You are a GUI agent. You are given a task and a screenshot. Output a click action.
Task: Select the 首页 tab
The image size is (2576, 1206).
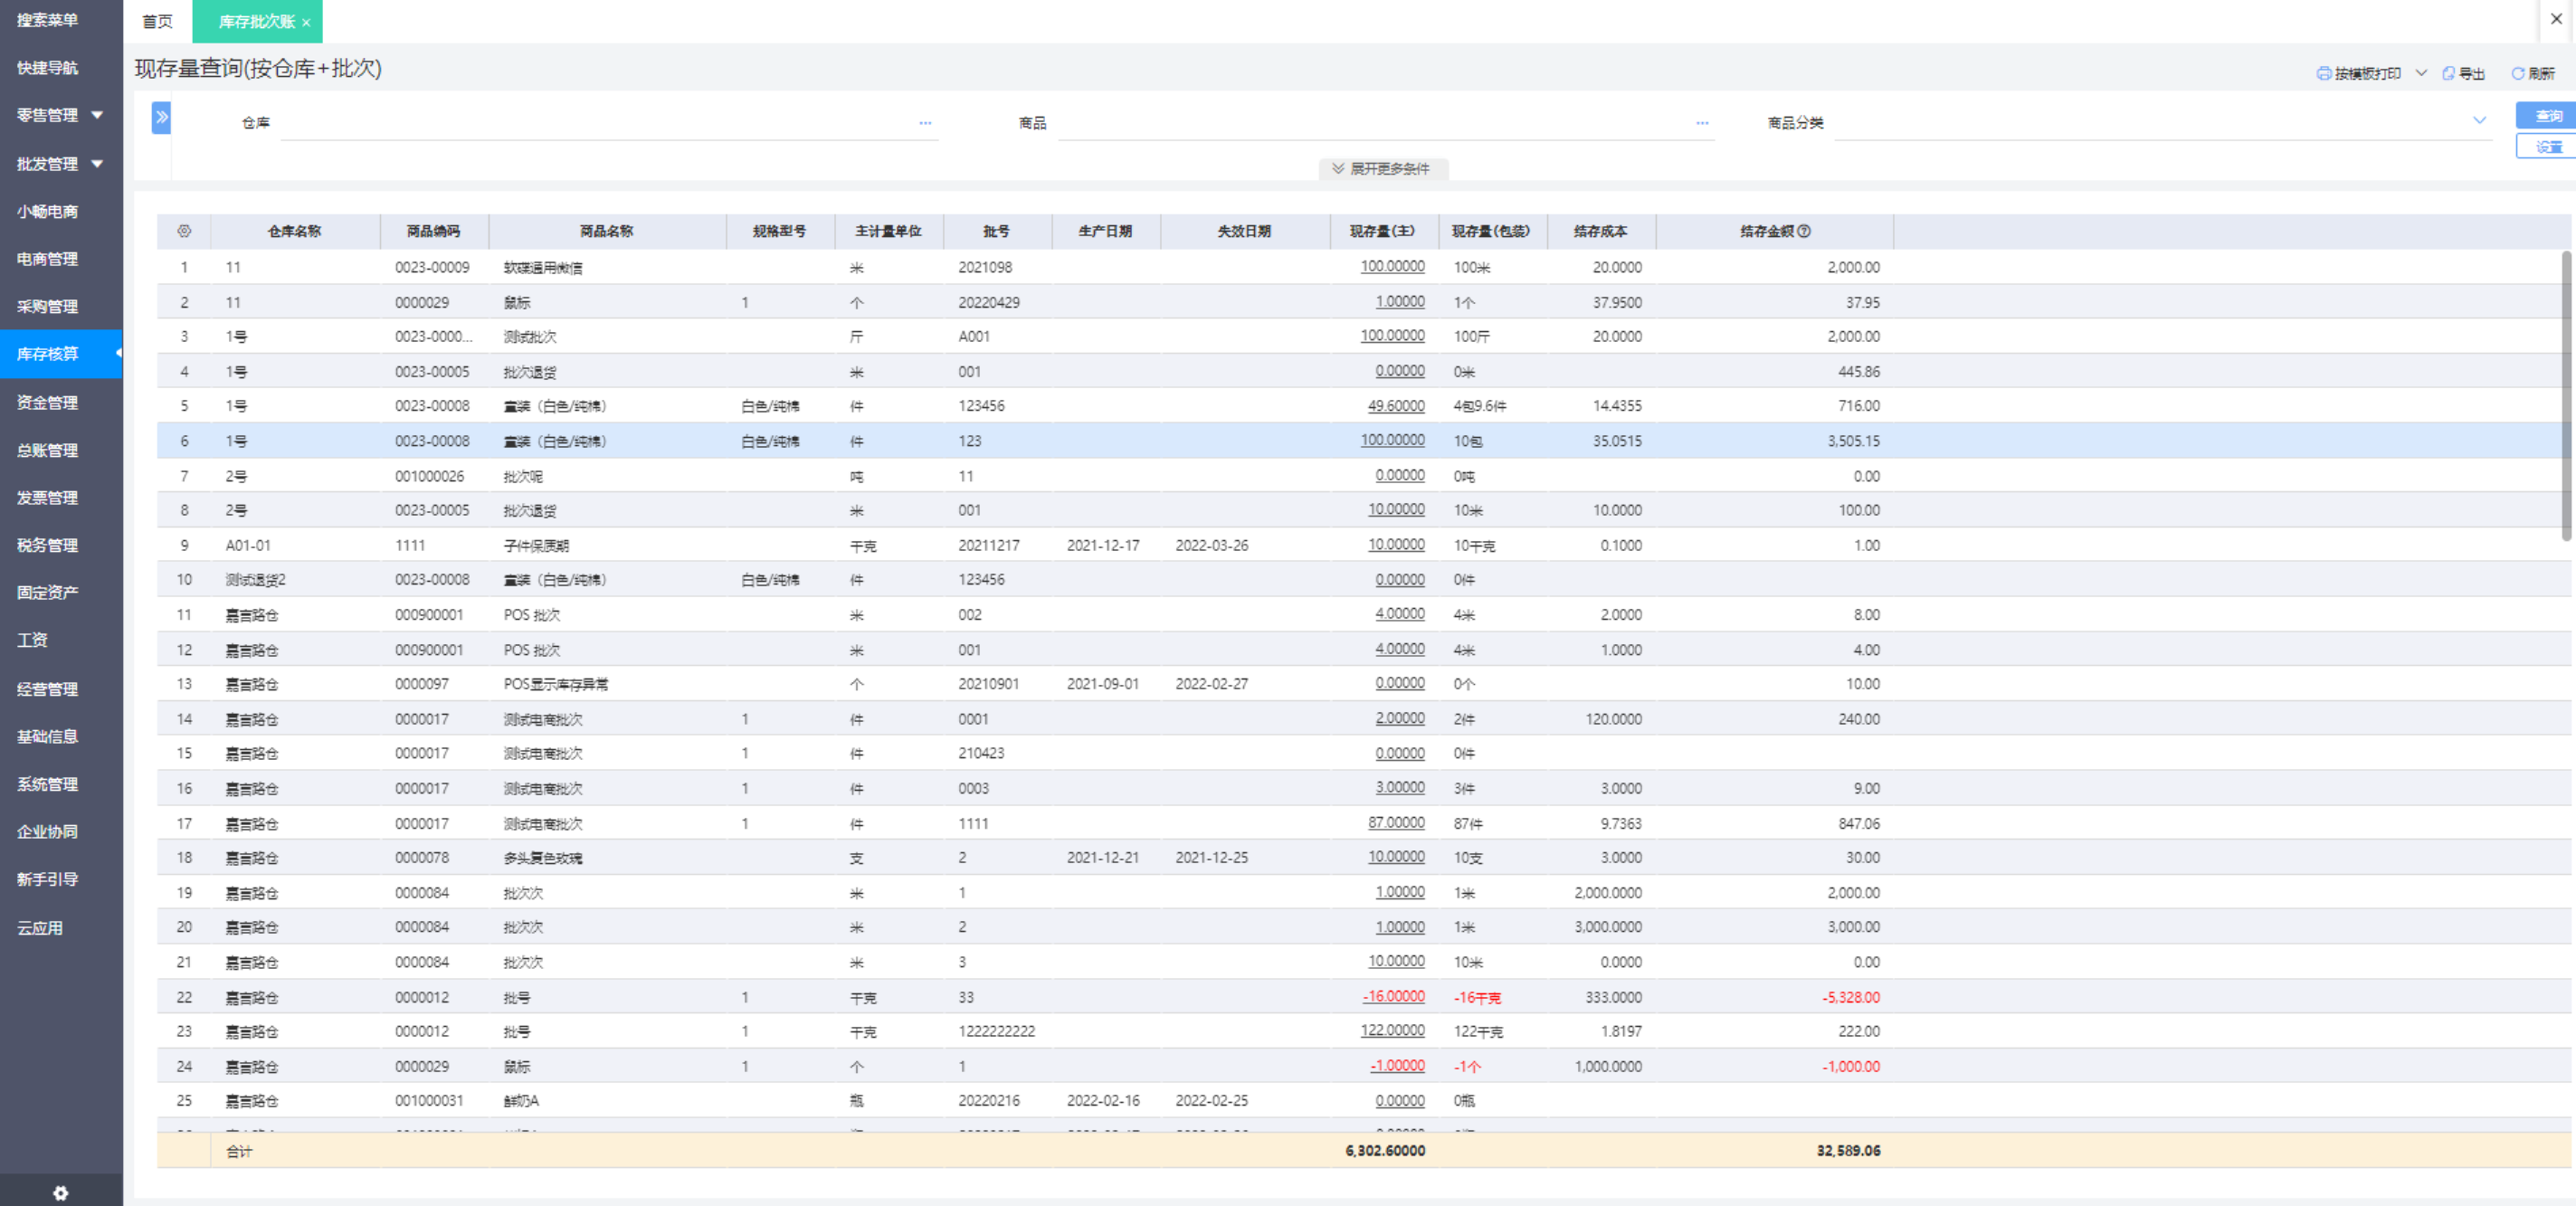(157, 20)
